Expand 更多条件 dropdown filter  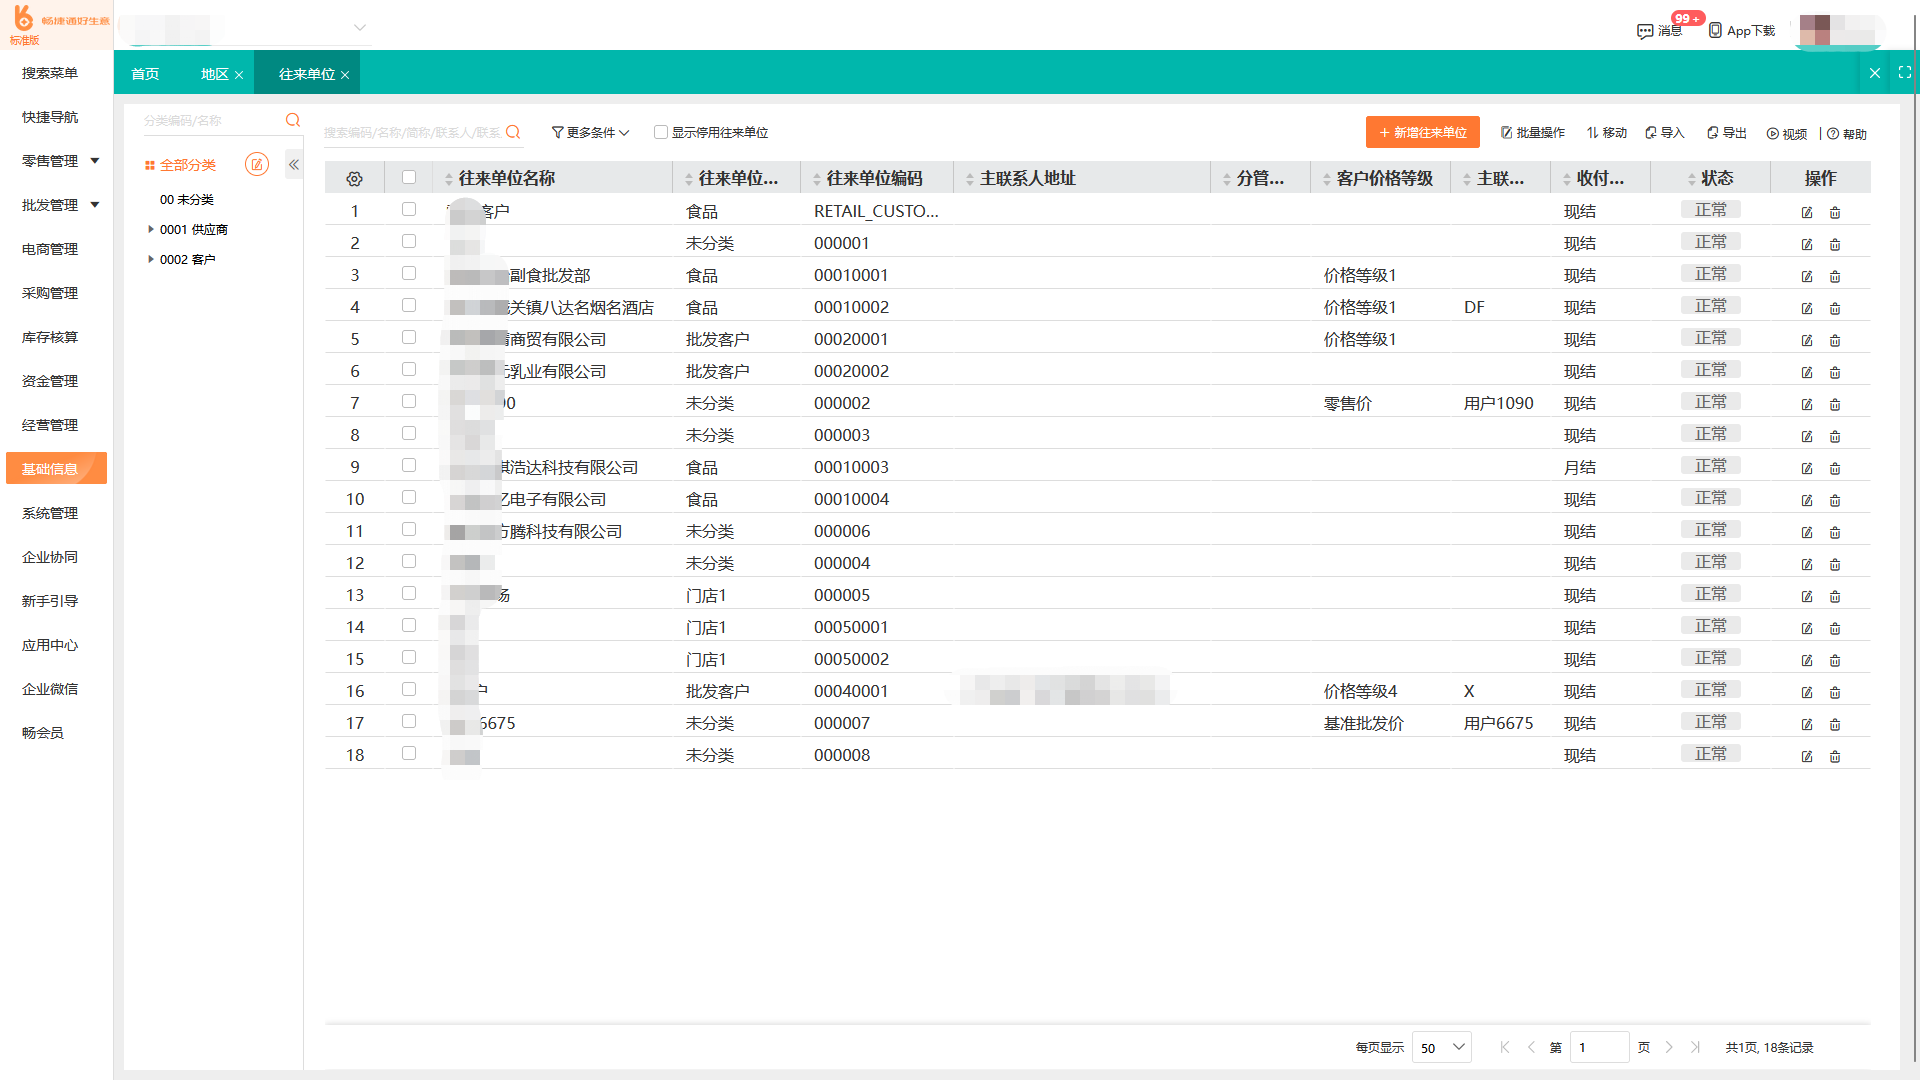(592, 132)
